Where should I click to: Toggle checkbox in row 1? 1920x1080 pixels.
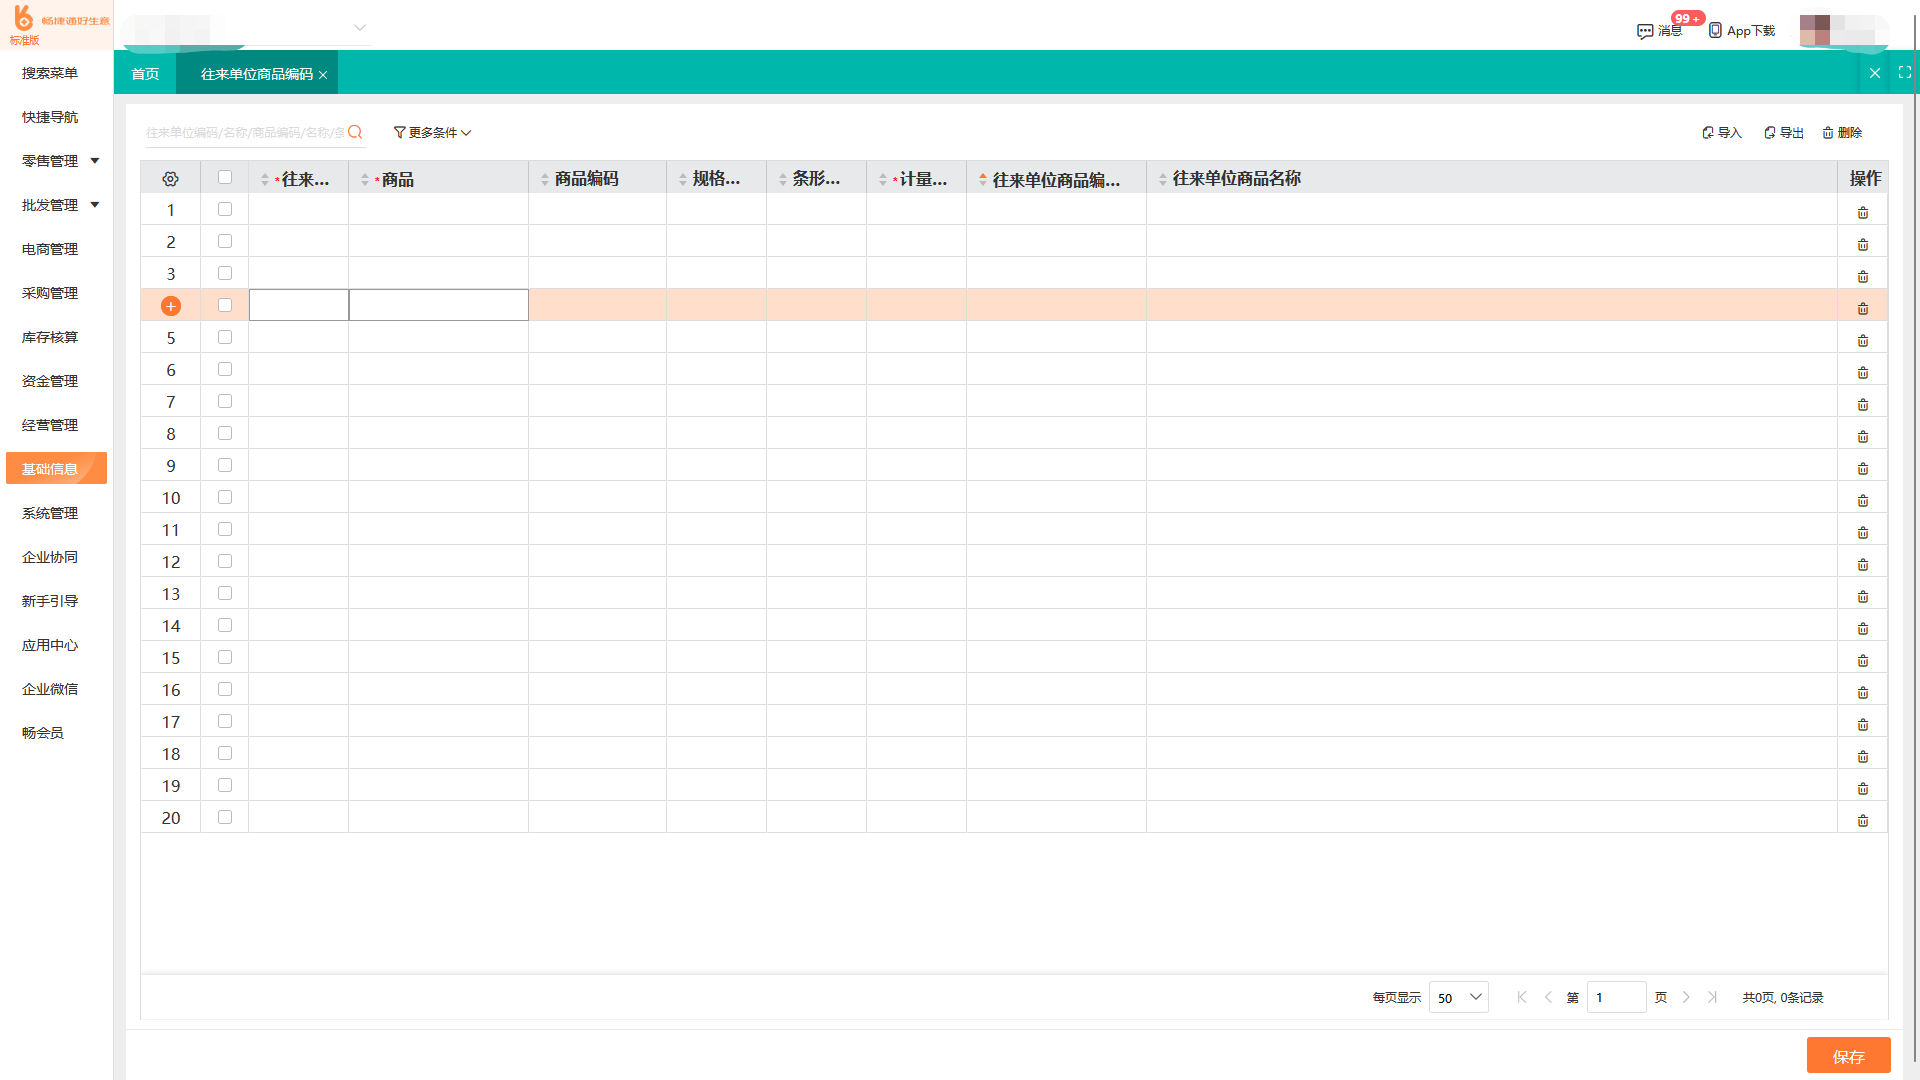224,208
